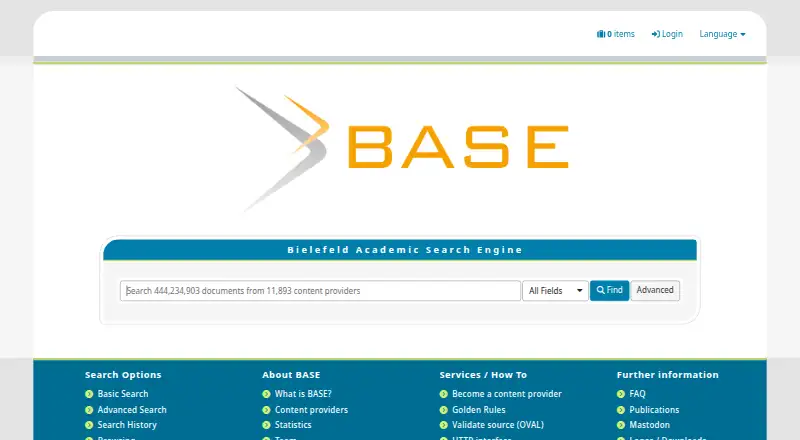The image size is (800, 440).
Task: Click the bullet icon beside Mastodon
Action: (621, 425)
